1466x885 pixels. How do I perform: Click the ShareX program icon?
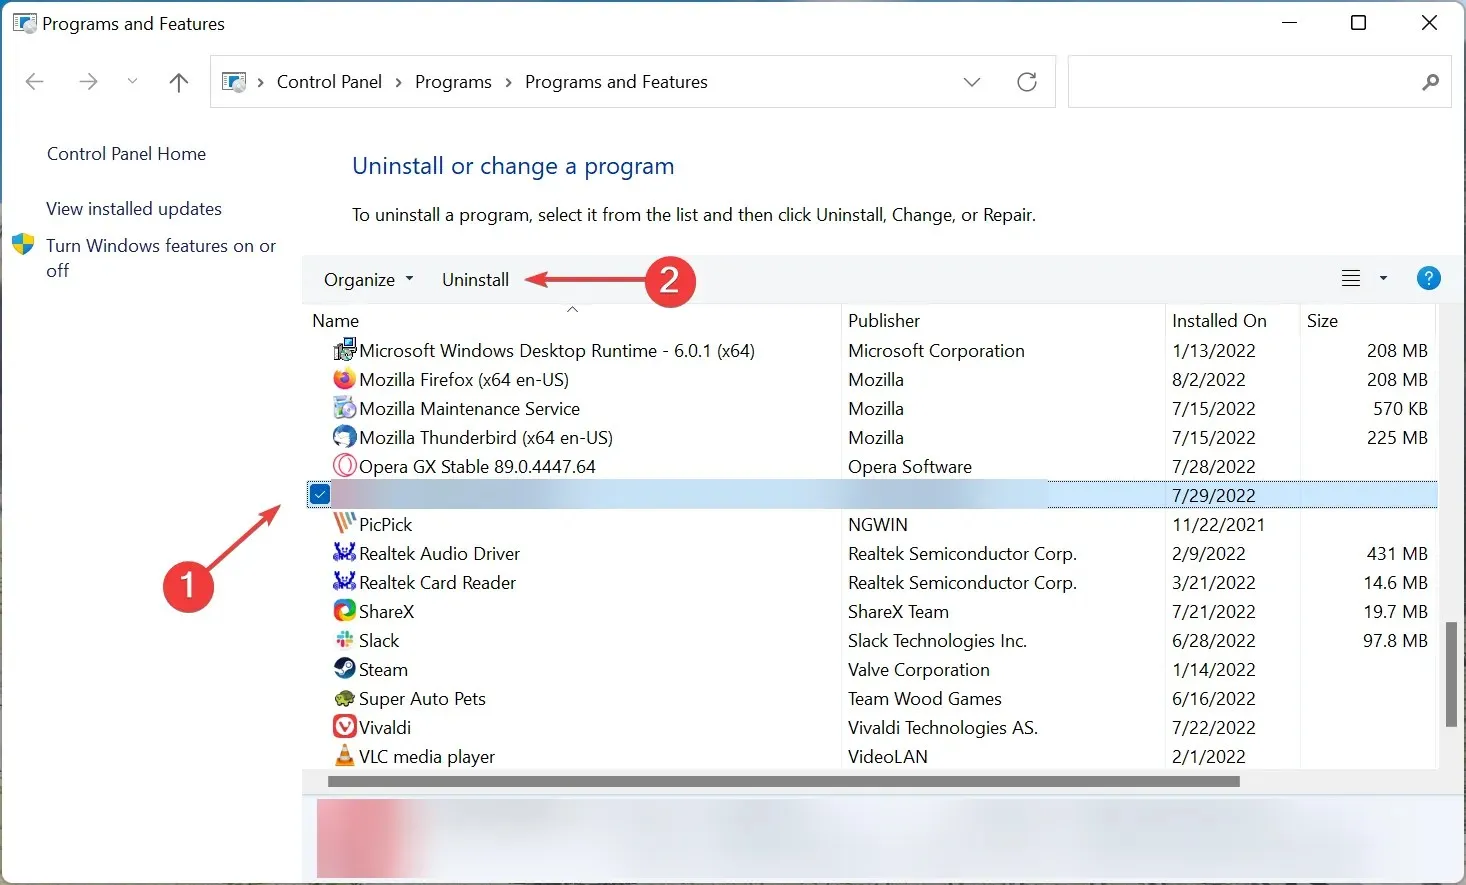tap(344, 611)
